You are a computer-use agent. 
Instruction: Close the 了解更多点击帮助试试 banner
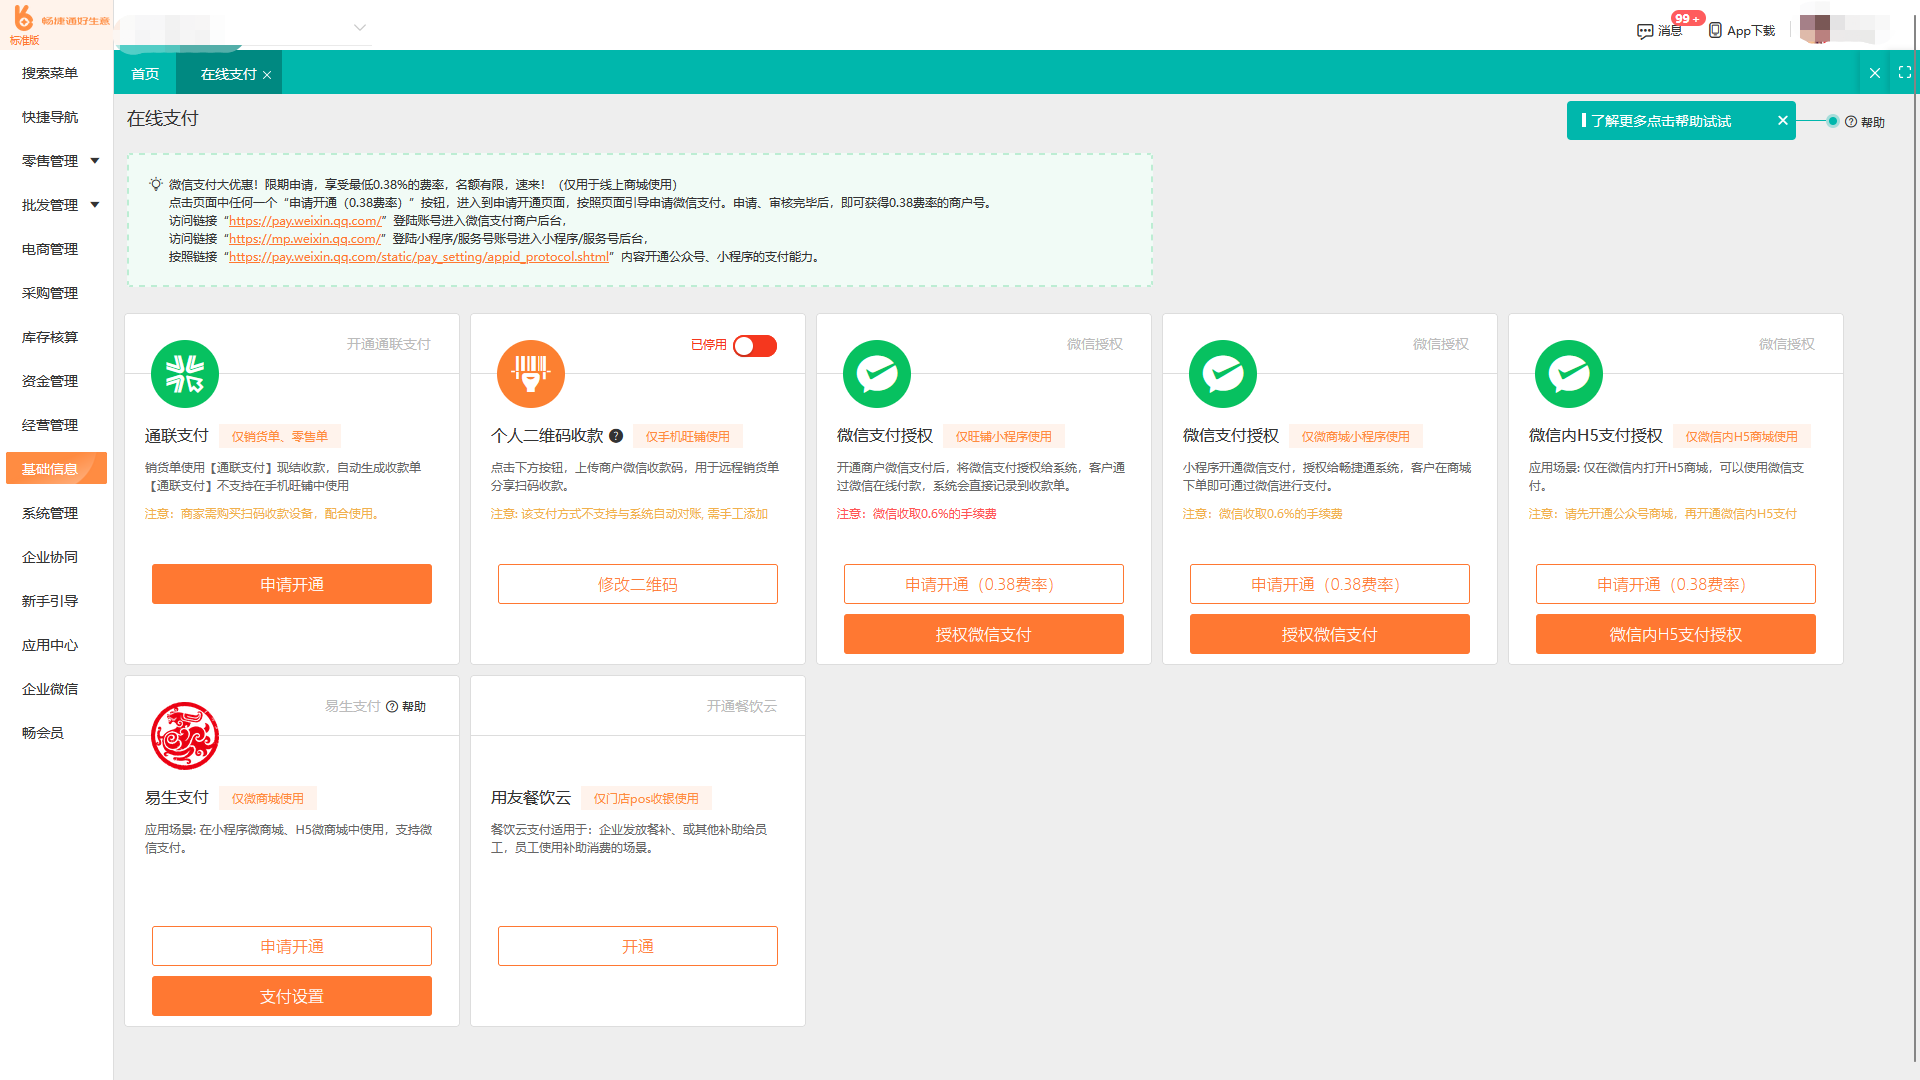click(1784, 121)
